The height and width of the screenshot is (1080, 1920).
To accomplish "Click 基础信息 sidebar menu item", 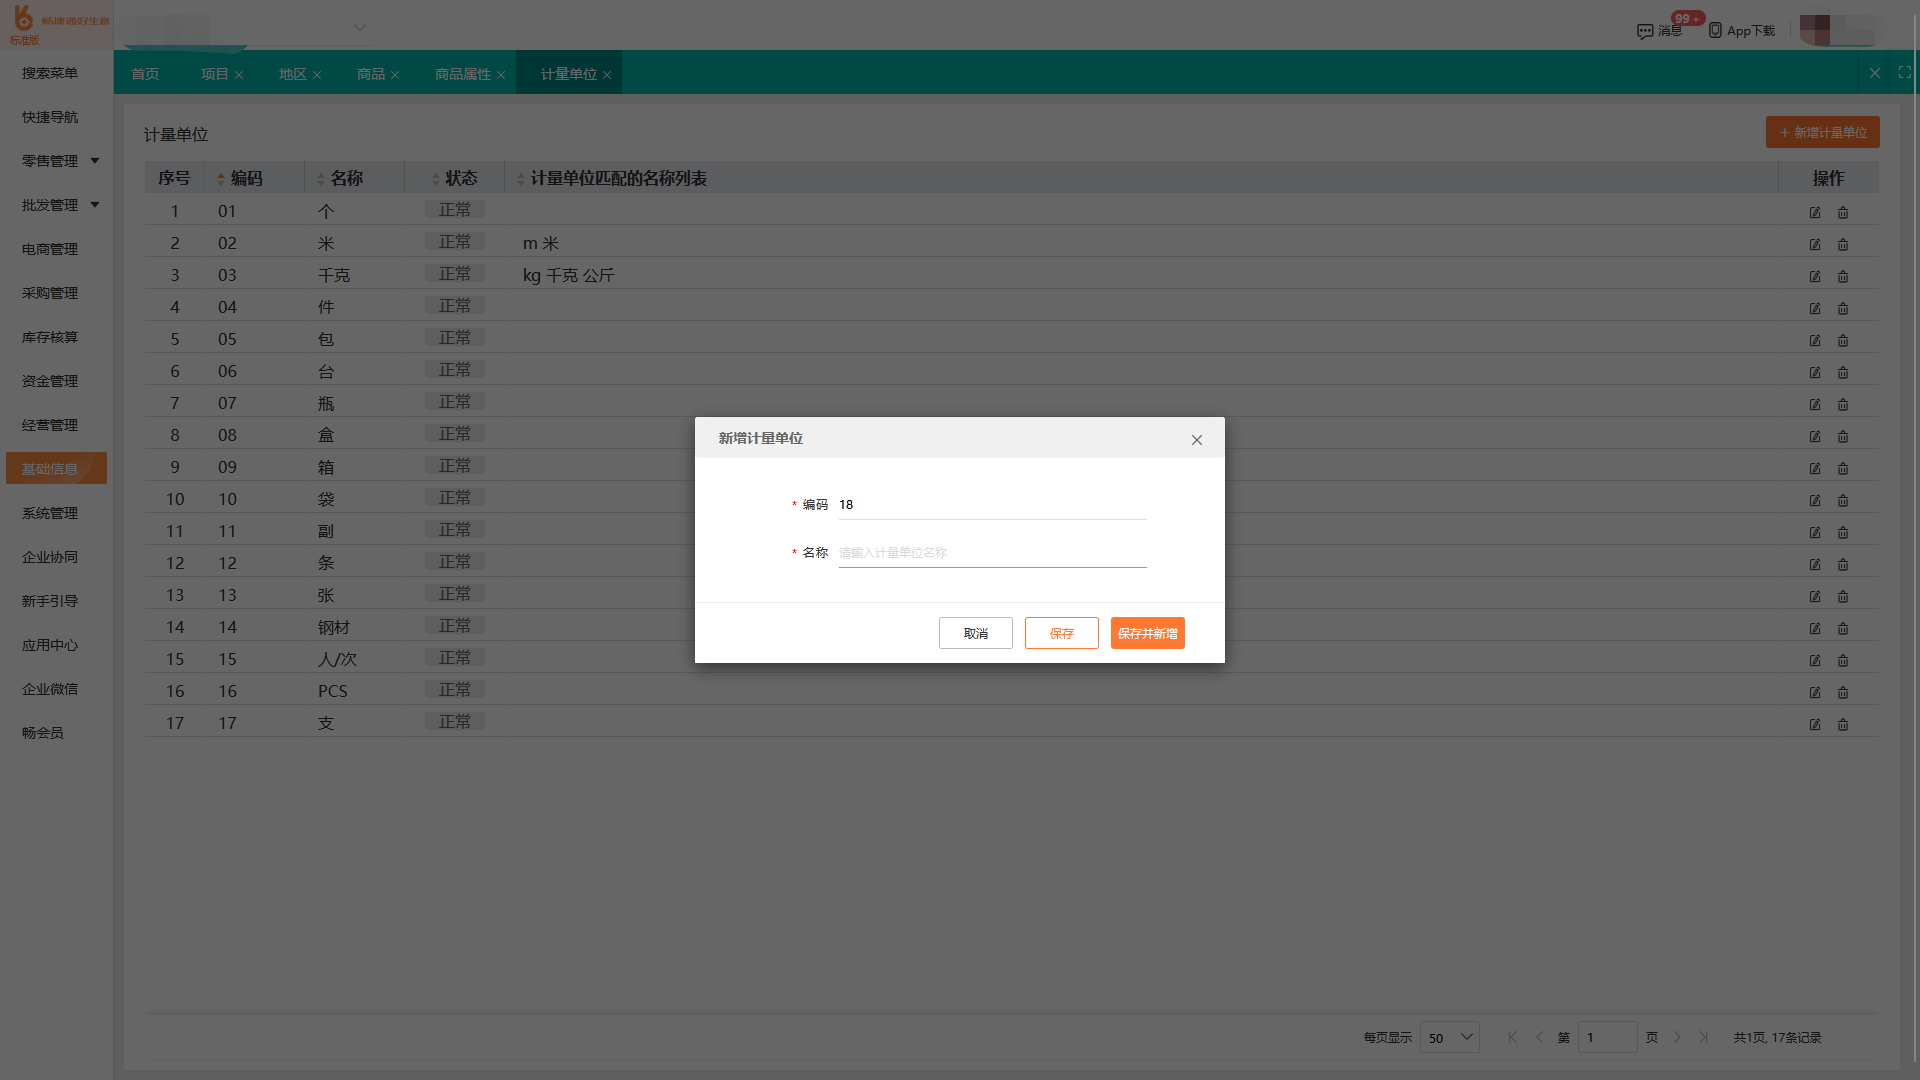I will coord(51,468).
